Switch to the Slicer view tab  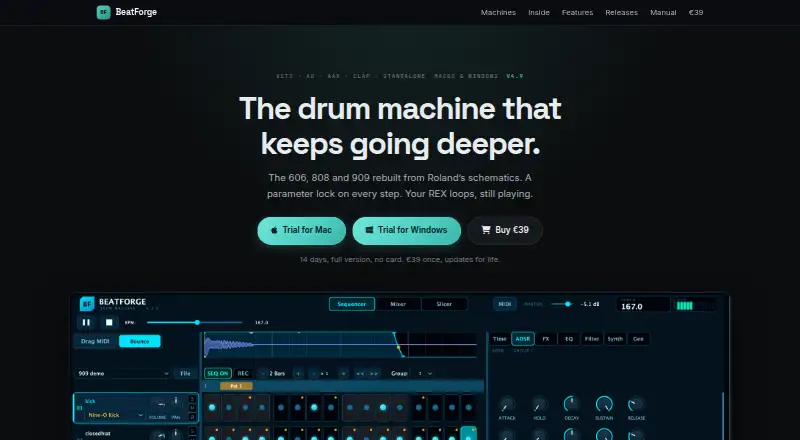[444, 304]
